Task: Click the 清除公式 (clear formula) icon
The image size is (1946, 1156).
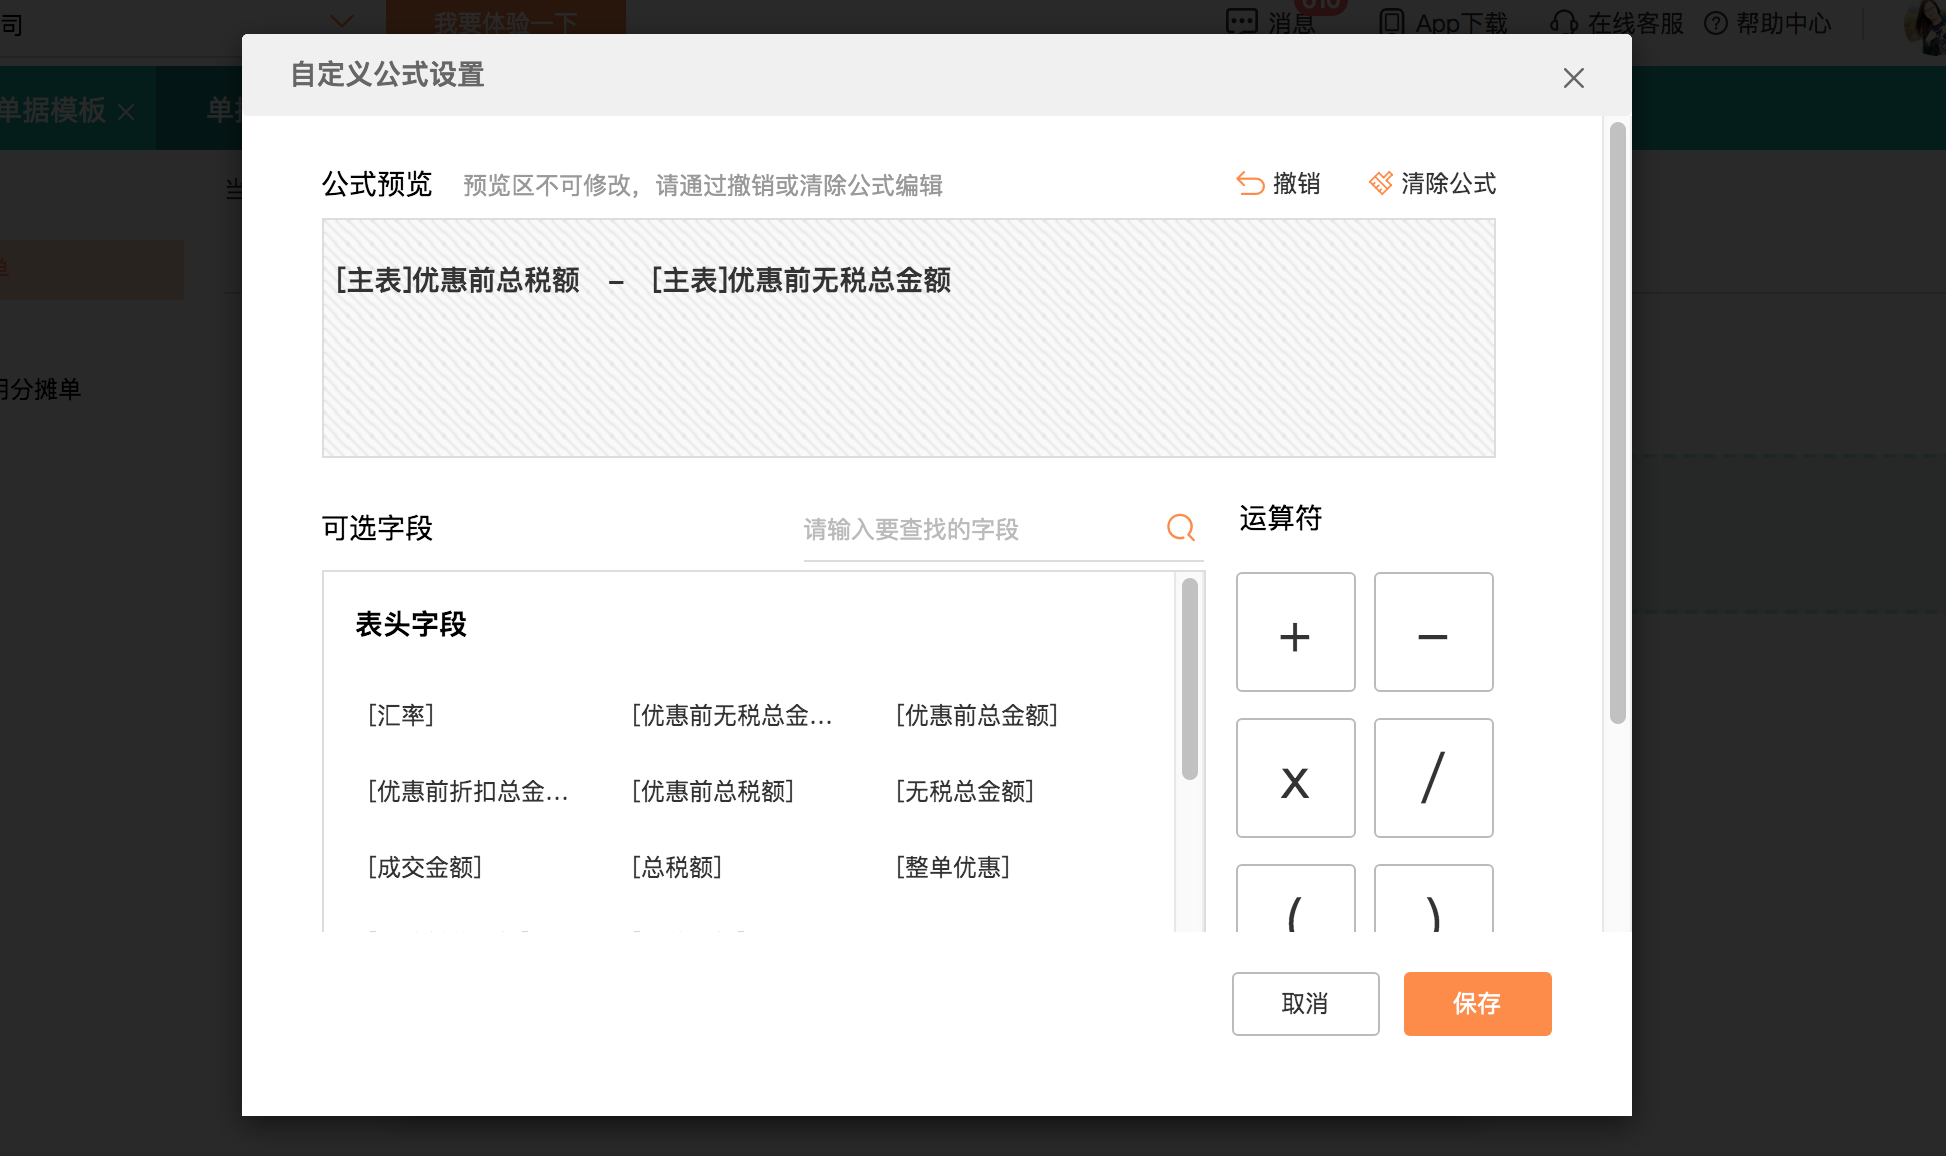Action: tap(1378, 184)
